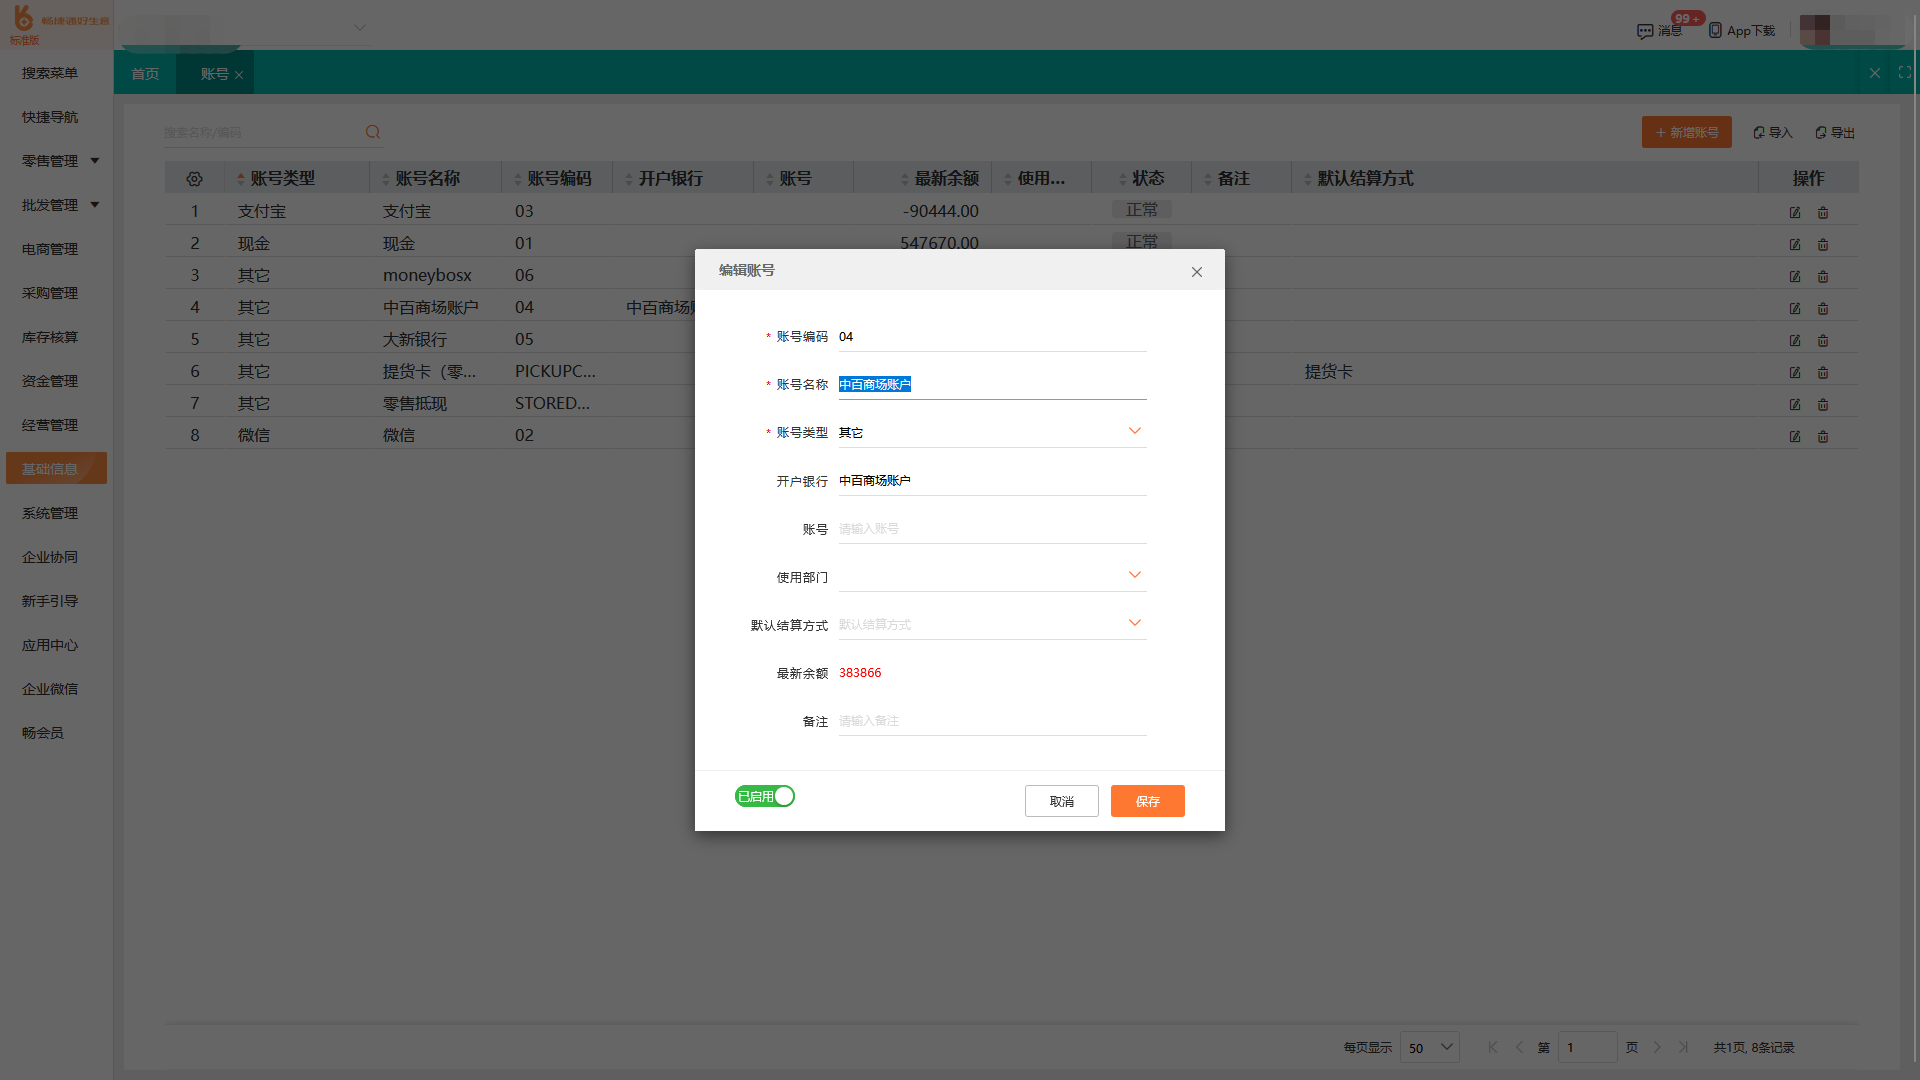Click 首页 home tab
Screen dimensions: 1920x1080
(145, 74)
